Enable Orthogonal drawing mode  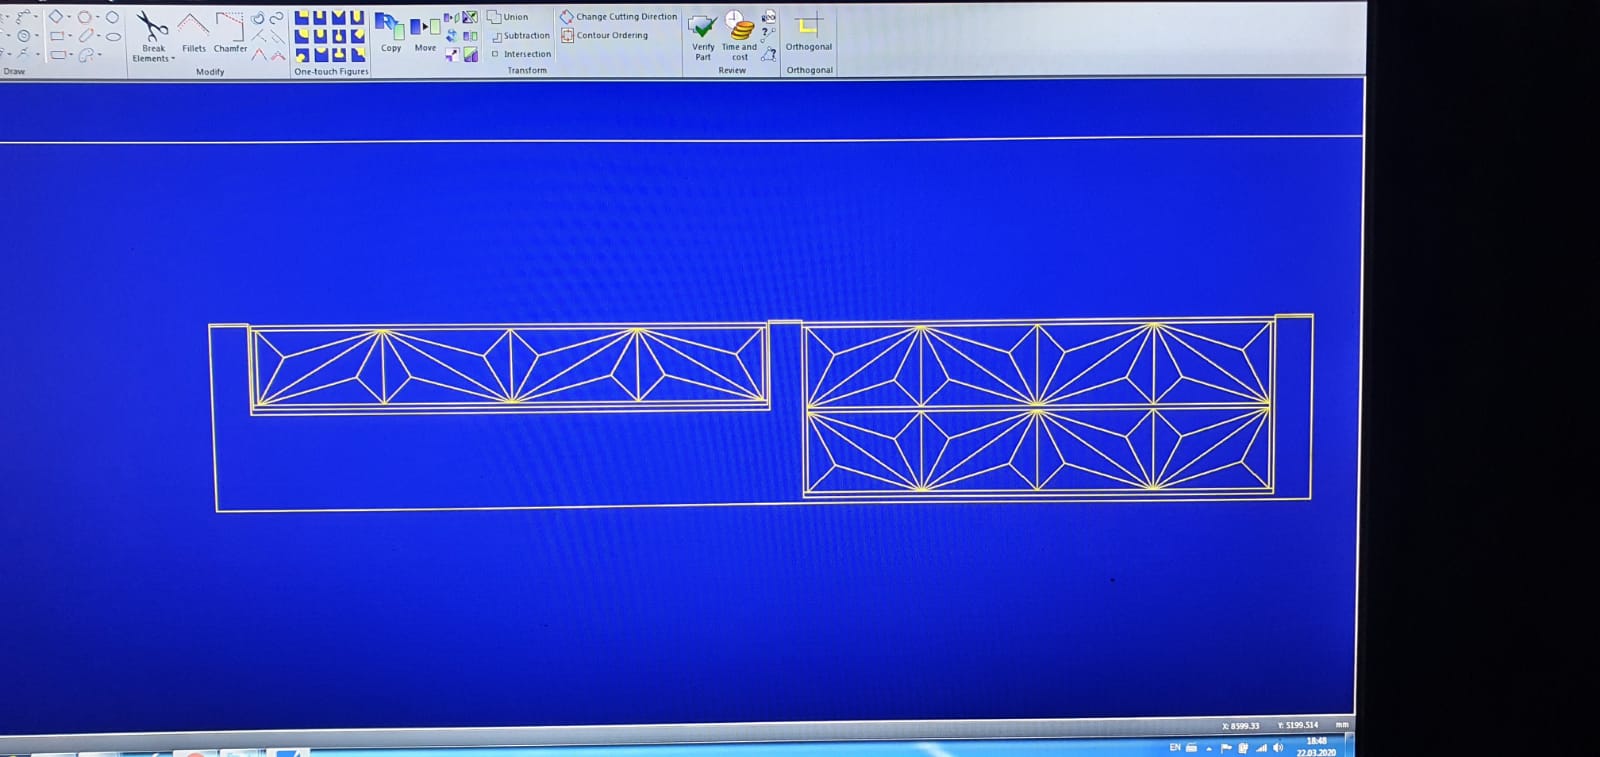tap(808, 26)
